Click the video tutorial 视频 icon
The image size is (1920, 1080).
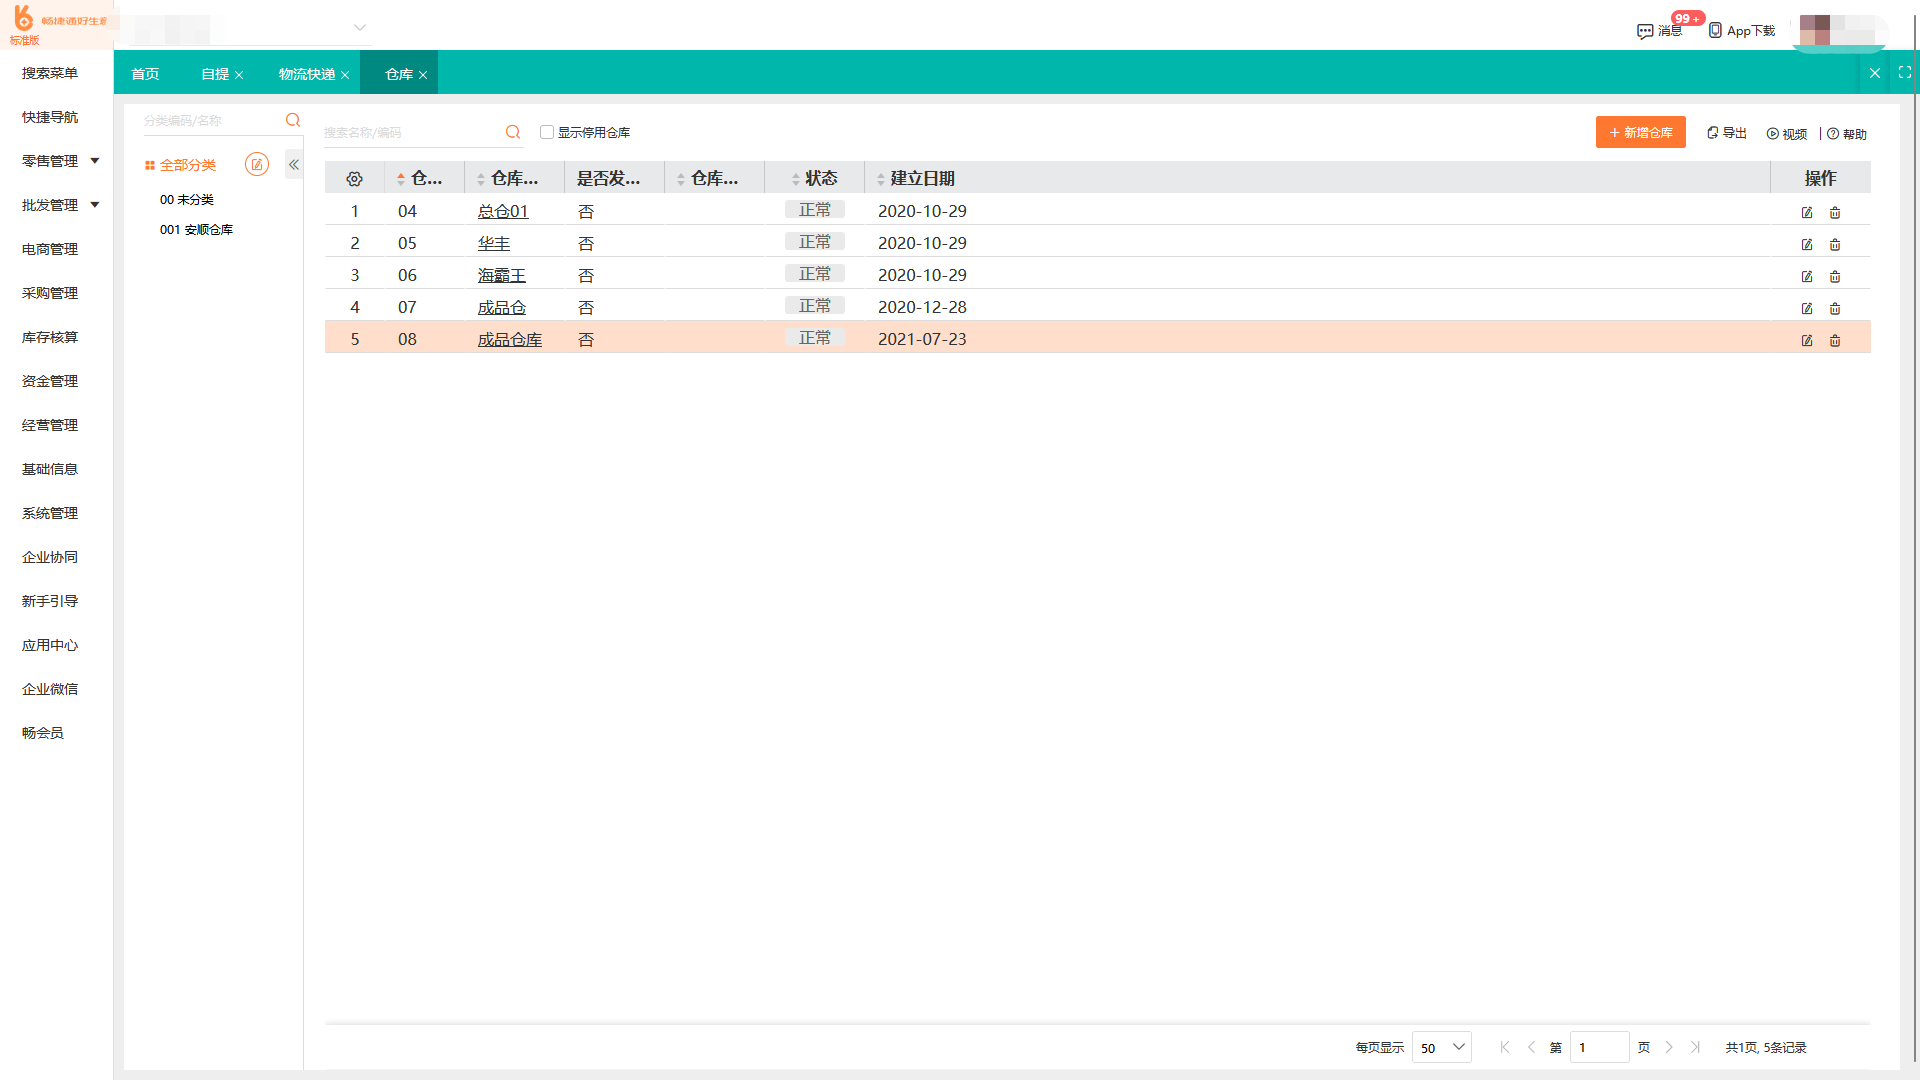coord(1787,131)
